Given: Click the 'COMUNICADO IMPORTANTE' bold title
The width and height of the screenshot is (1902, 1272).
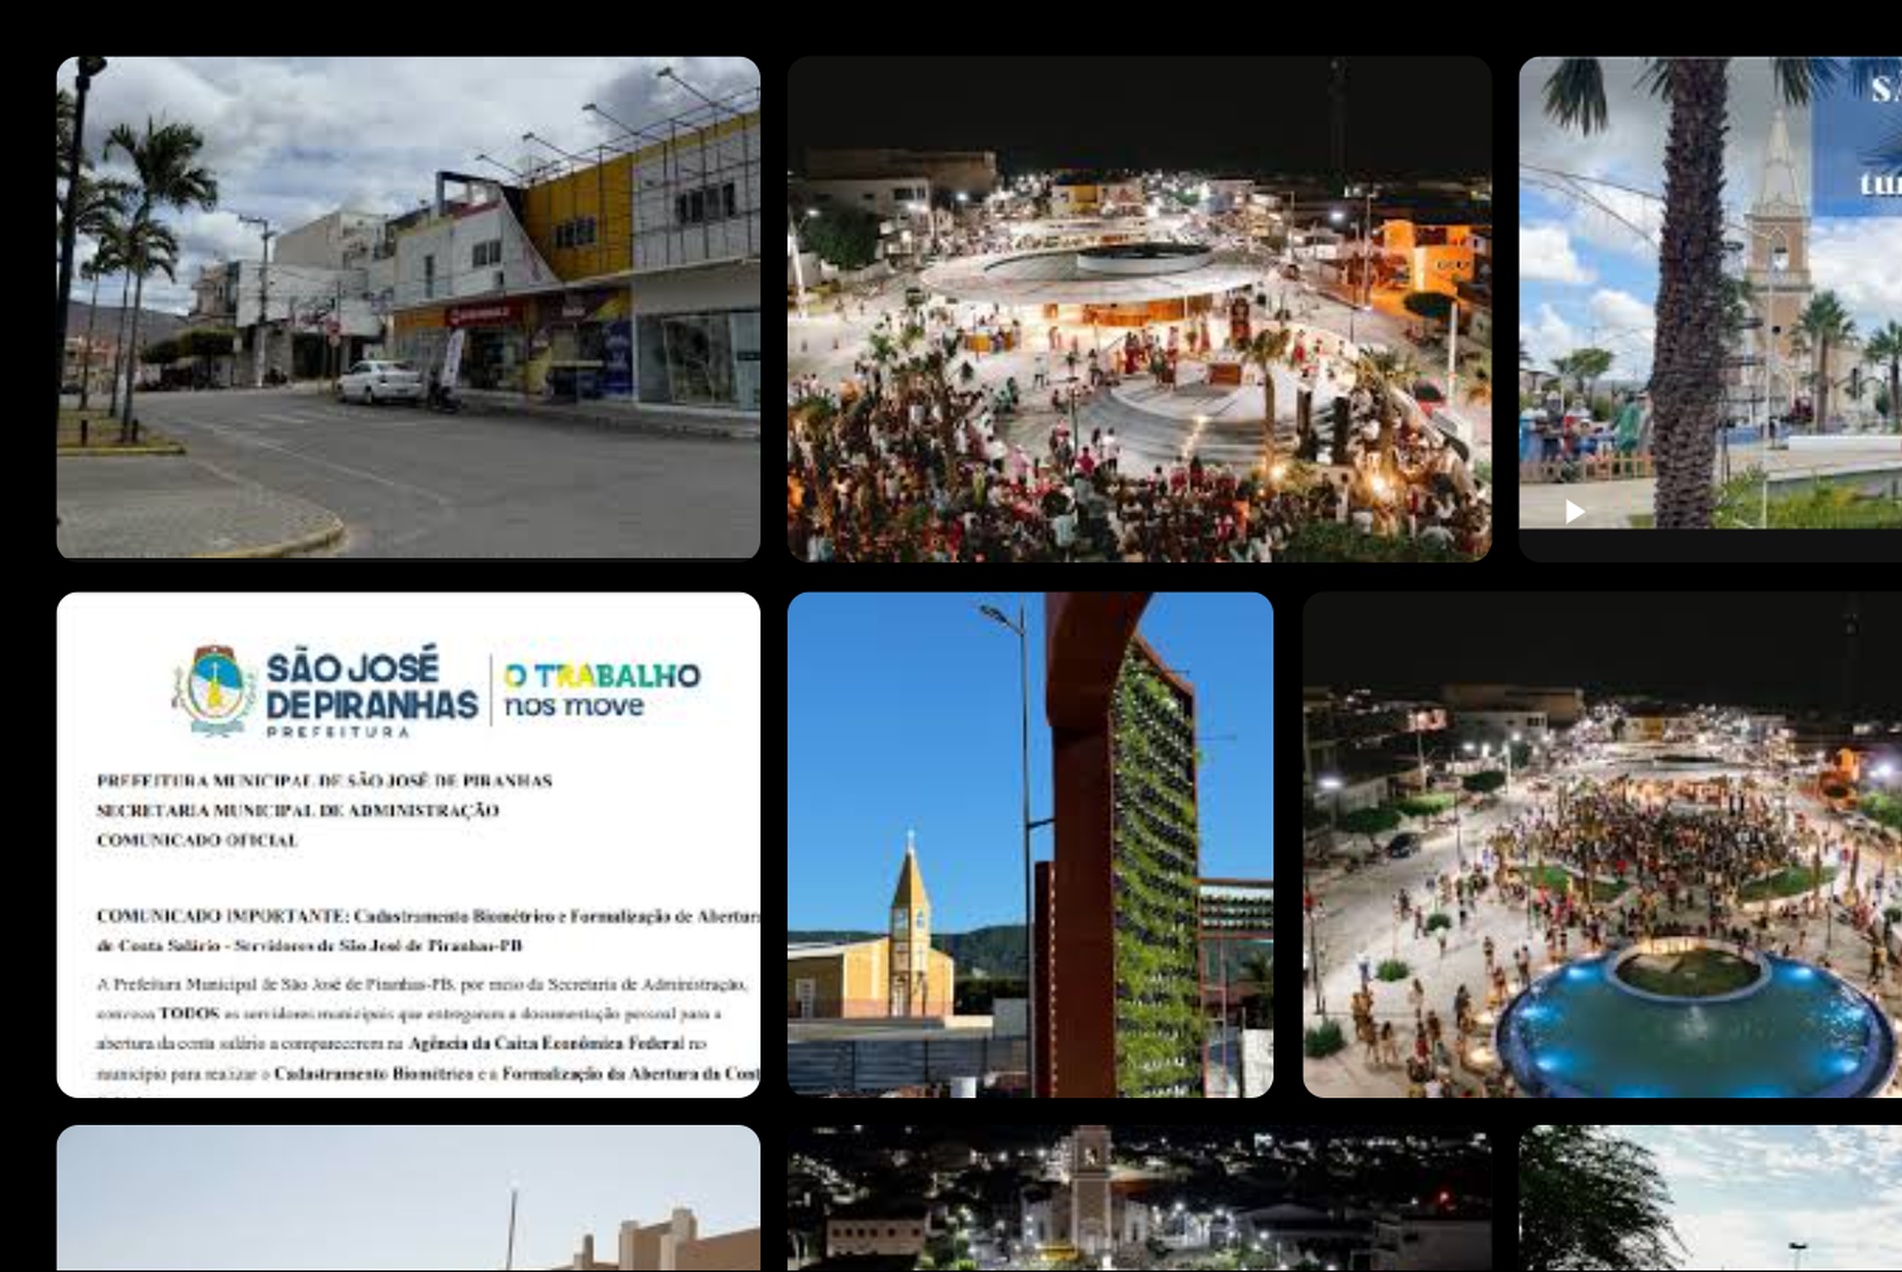Looking at the screenshot, I should coord(222,916).
